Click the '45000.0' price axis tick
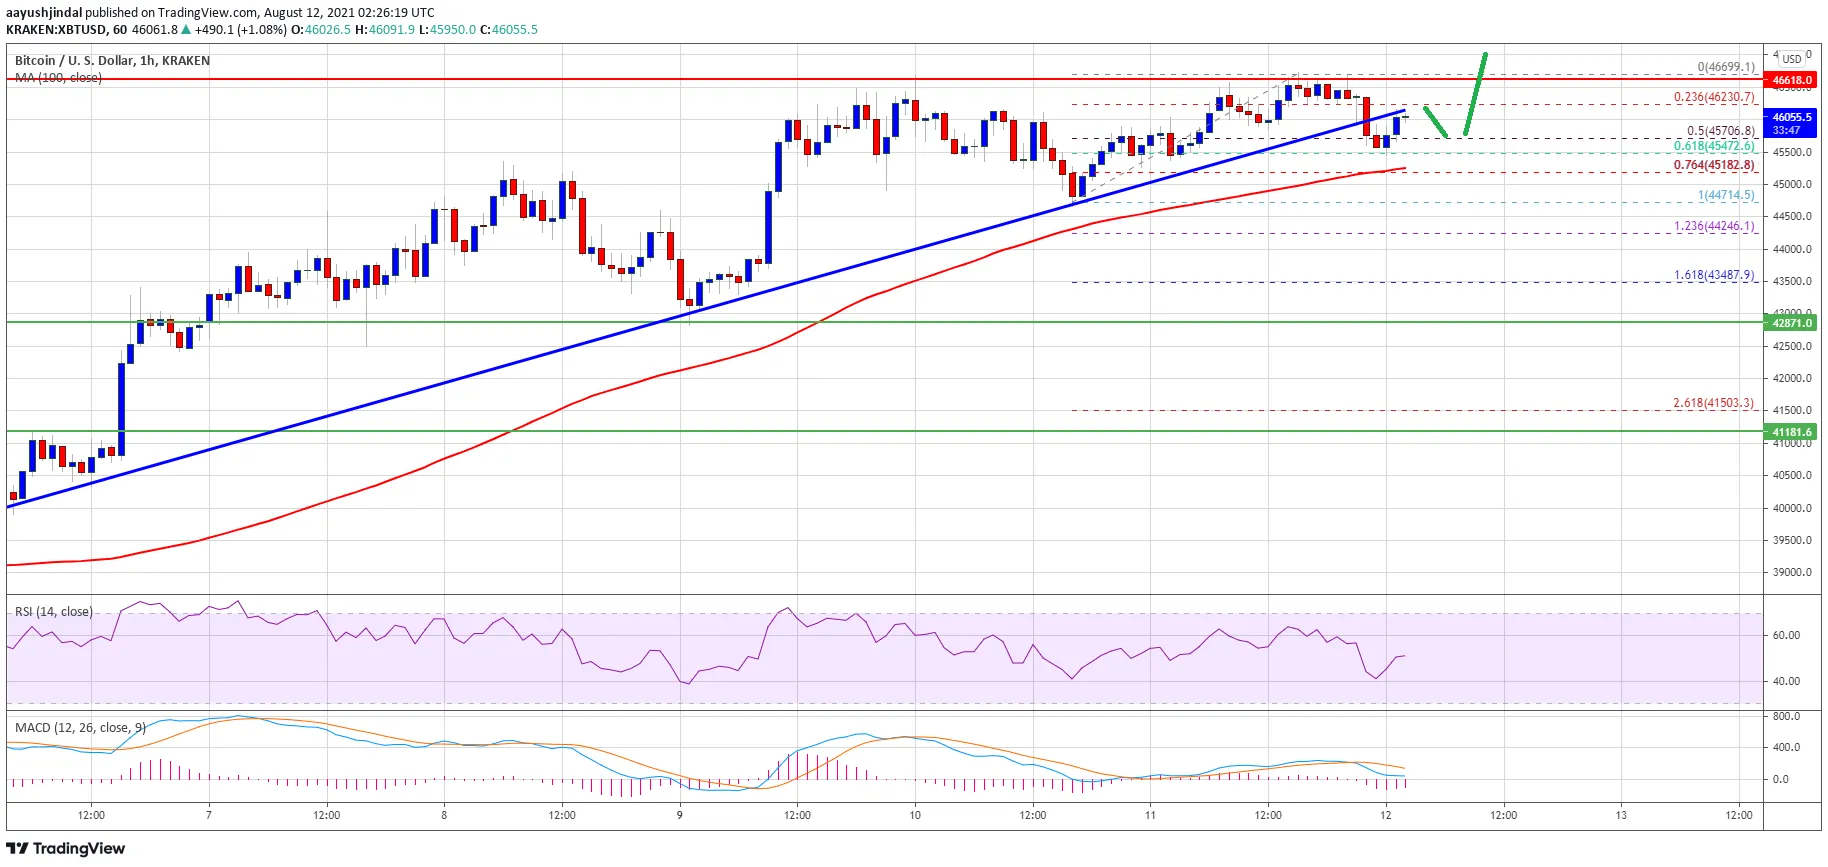This screenshot has width=1828, height=867. [x=1792, y=184]
